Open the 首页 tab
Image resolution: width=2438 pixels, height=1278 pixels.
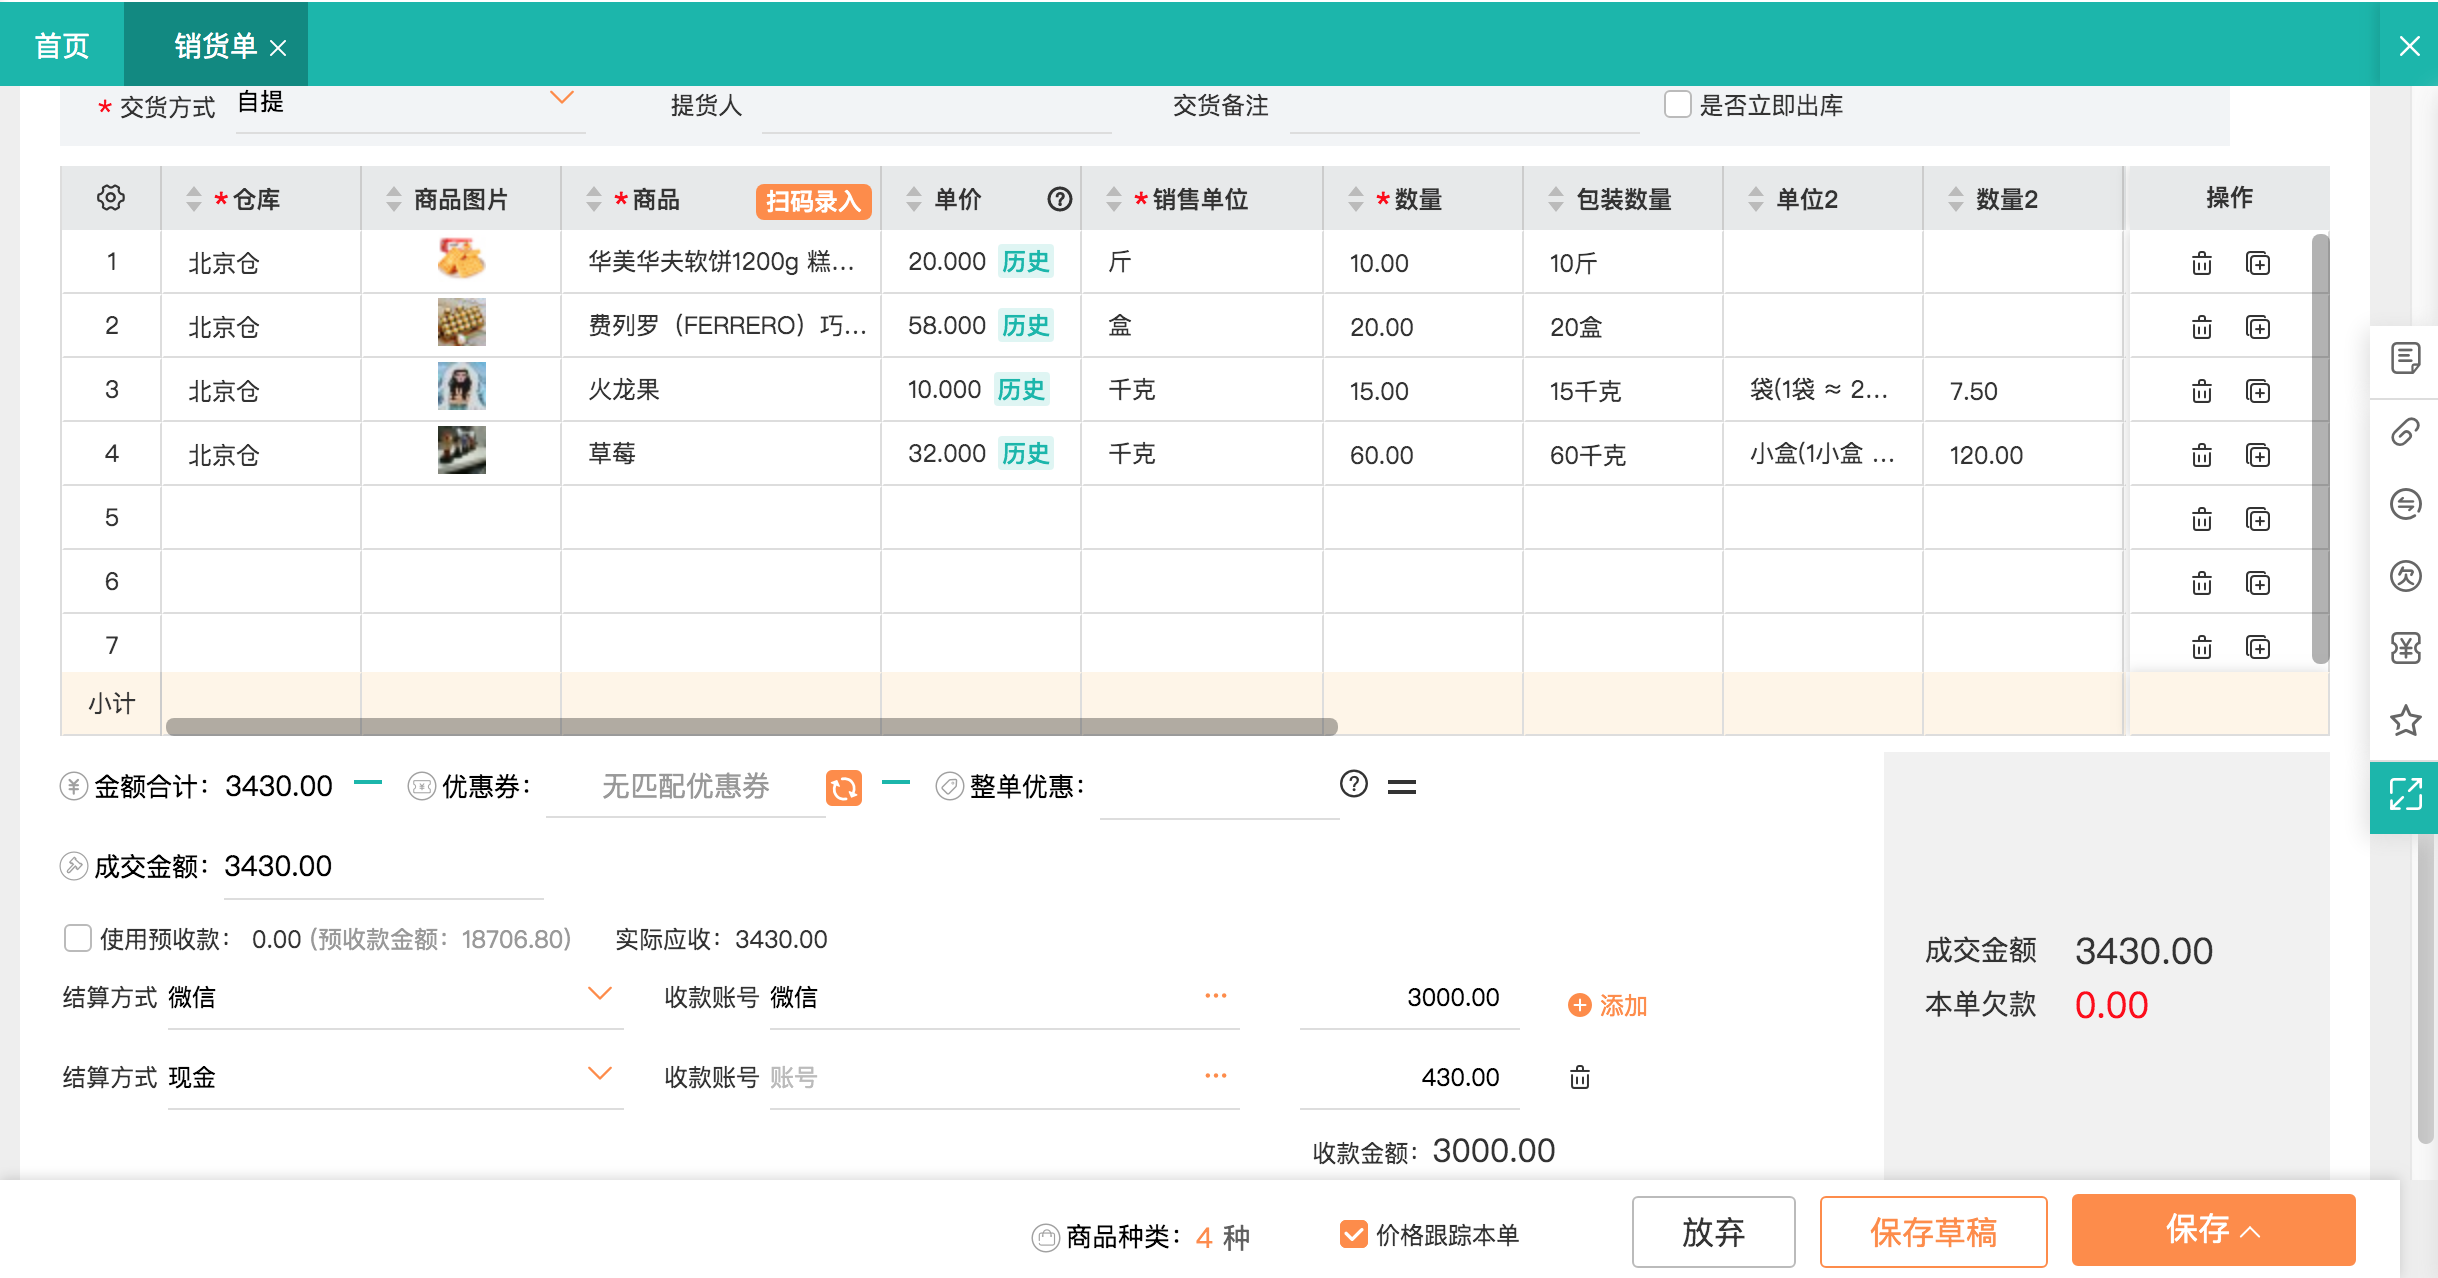point(66,45)
